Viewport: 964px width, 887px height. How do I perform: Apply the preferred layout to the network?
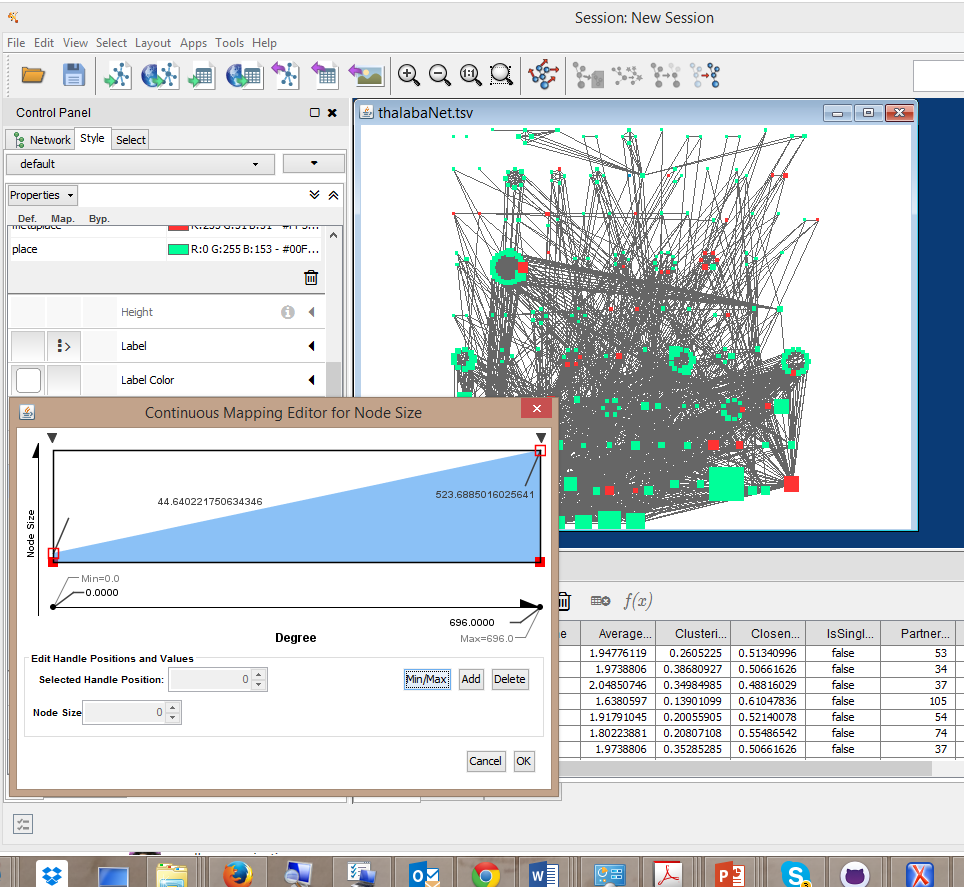point(544,75)
